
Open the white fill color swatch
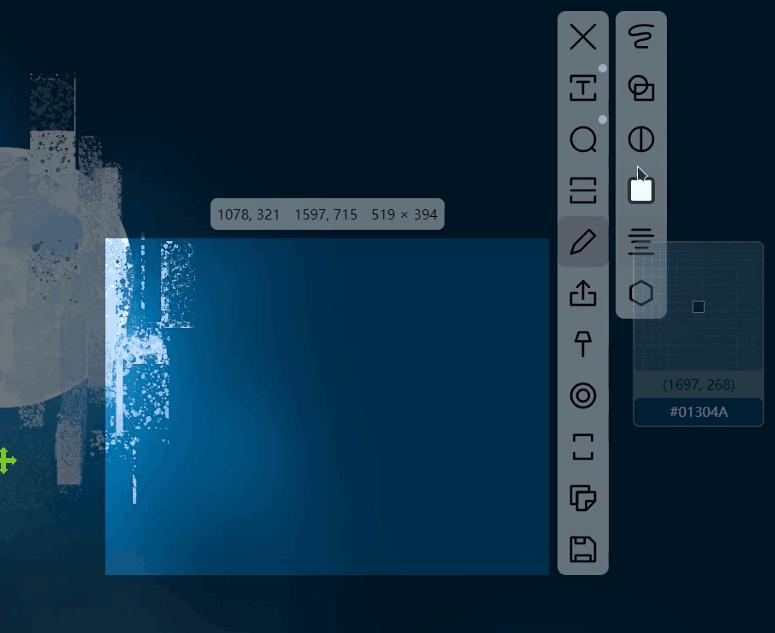[x=641, y=190]
